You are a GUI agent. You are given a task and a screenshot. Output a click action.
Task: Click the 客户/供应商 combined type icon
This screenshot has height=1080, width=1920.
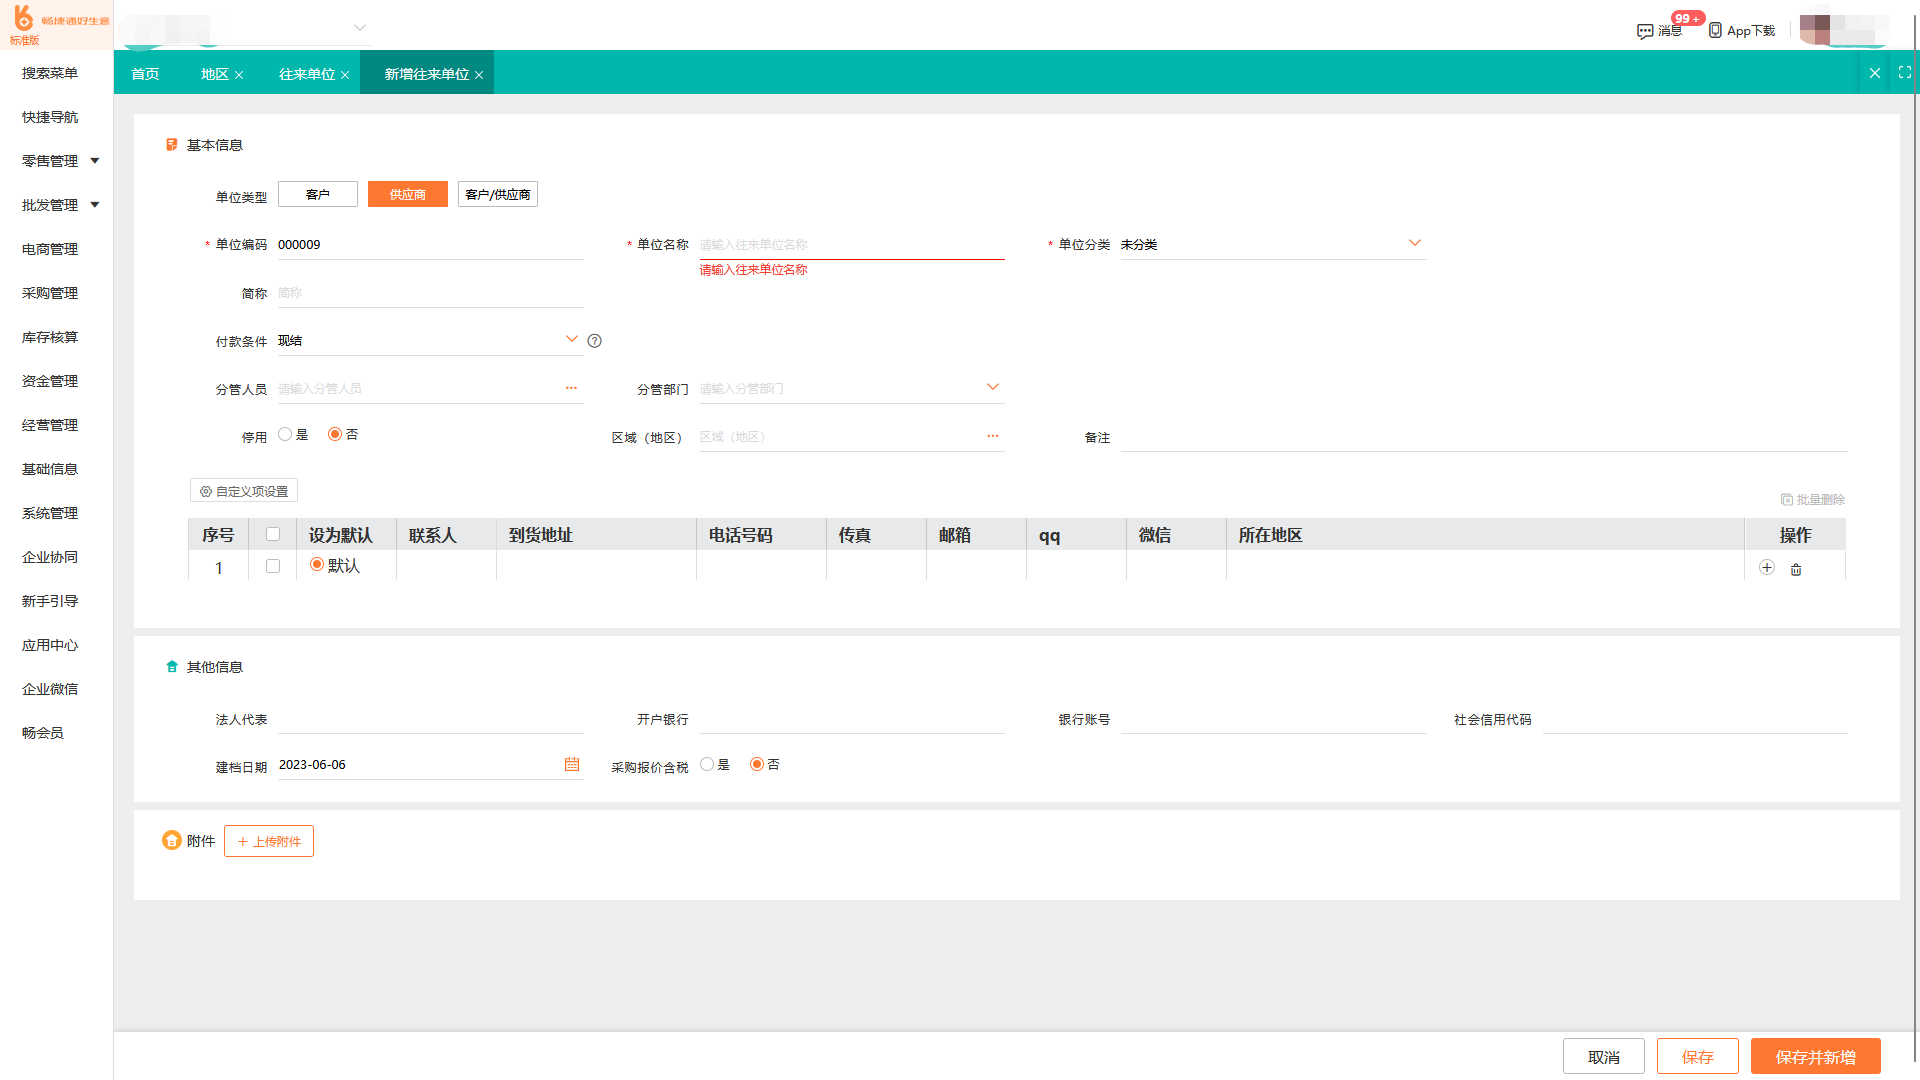(498, 195)
